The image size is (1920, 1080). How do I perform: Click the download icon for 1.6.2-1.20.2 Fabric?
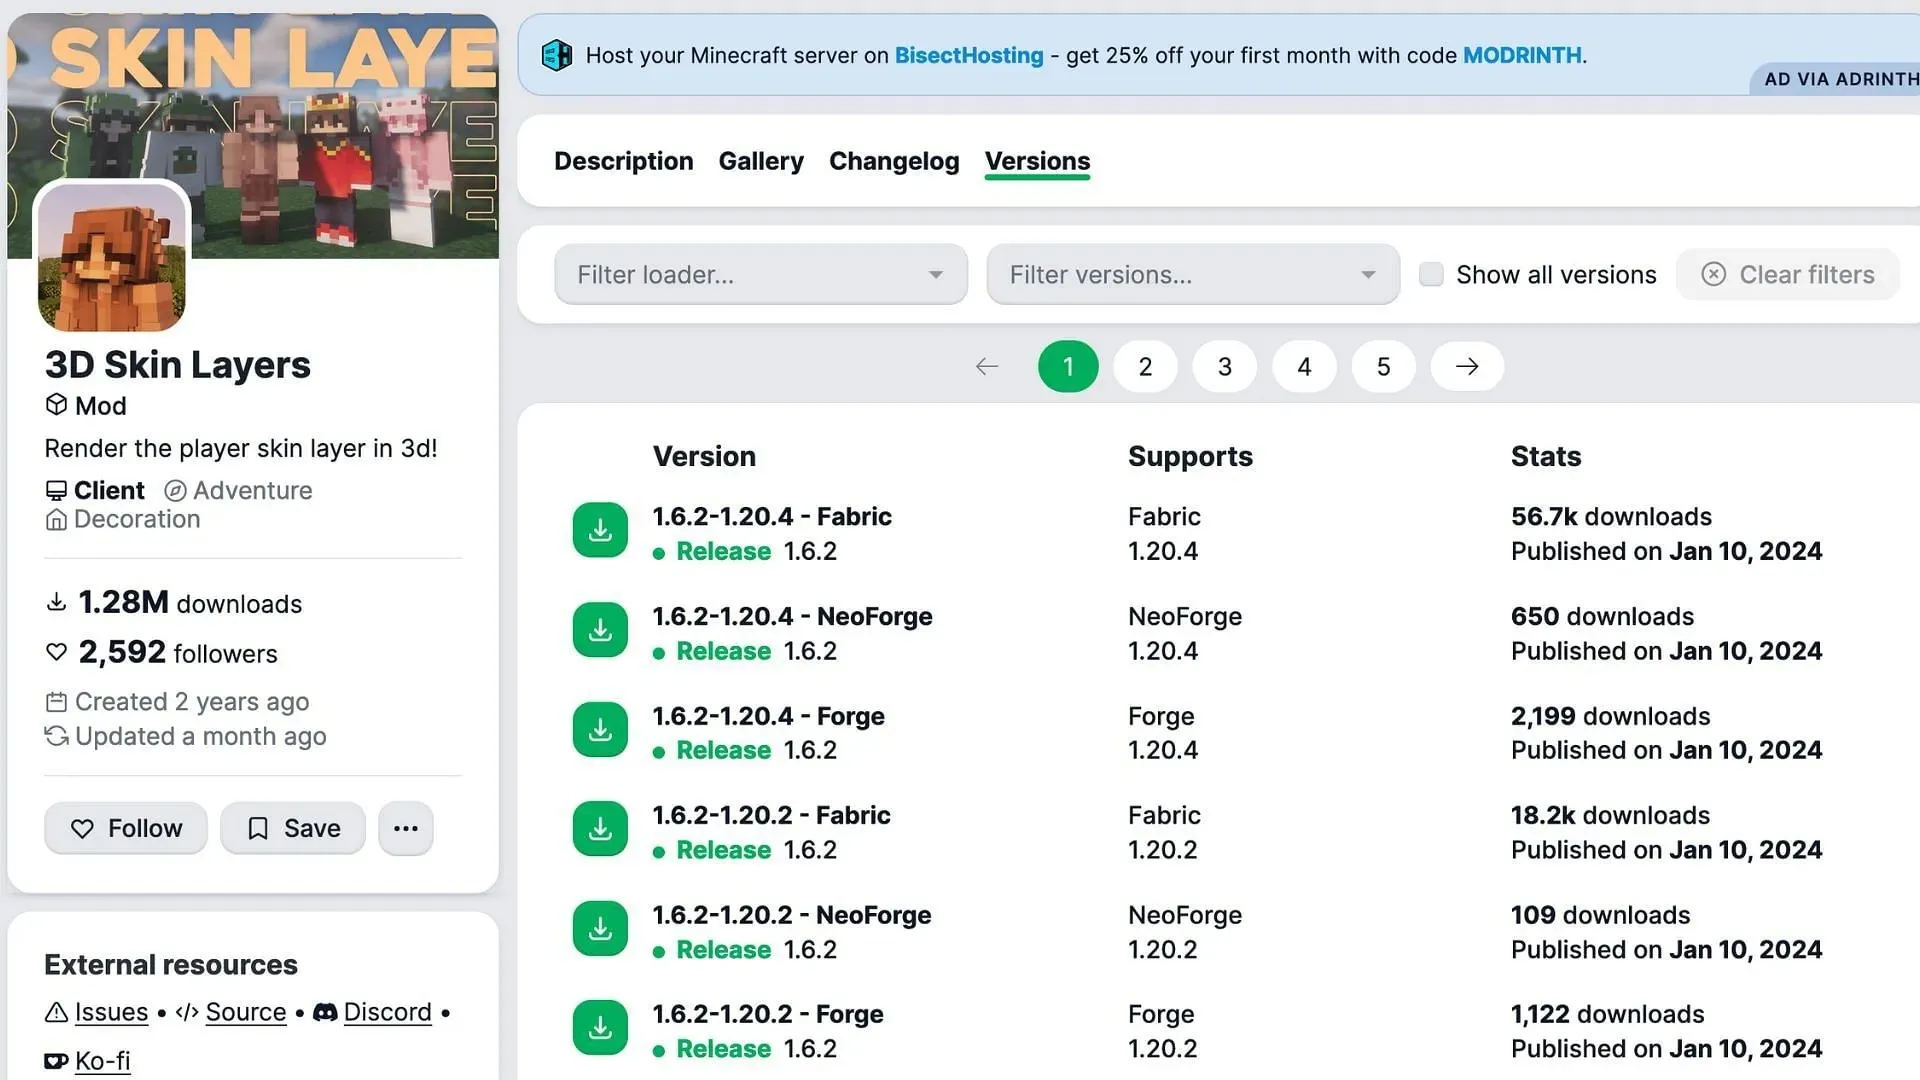[599, 828]
